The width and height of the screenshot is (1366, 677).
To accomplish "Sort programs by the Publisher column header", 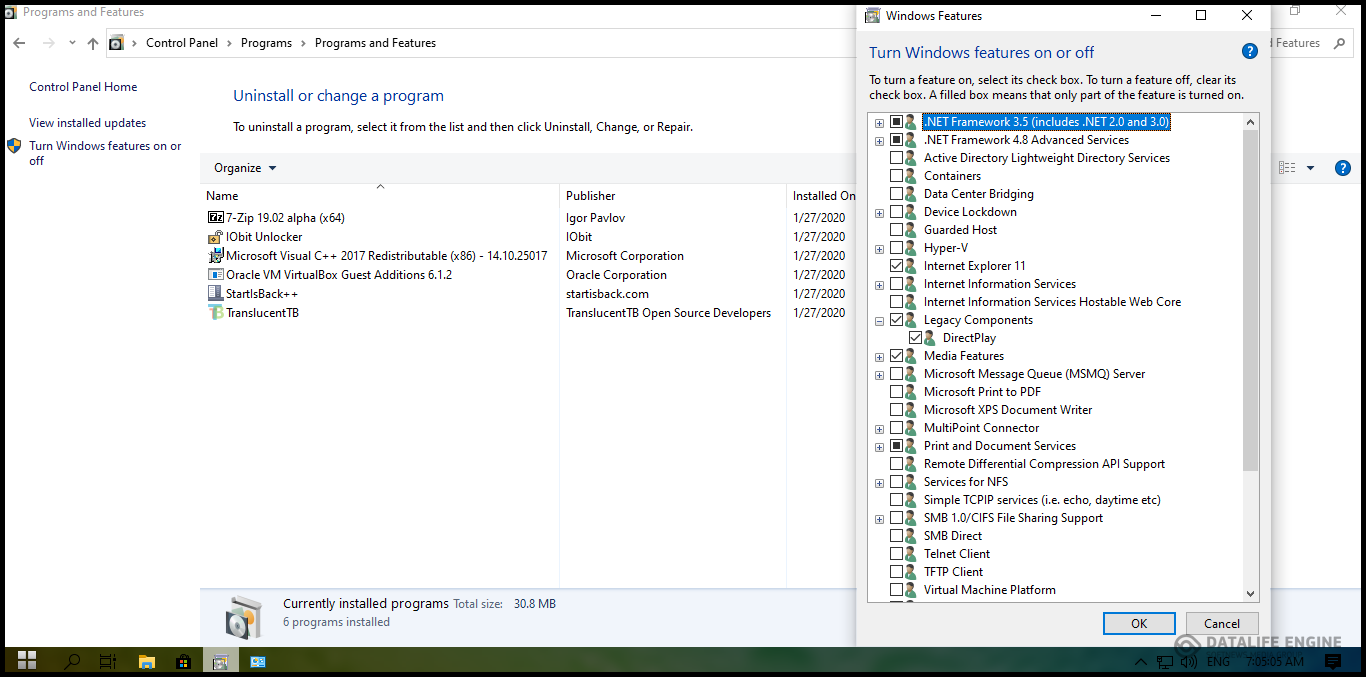I will [591, 196].
